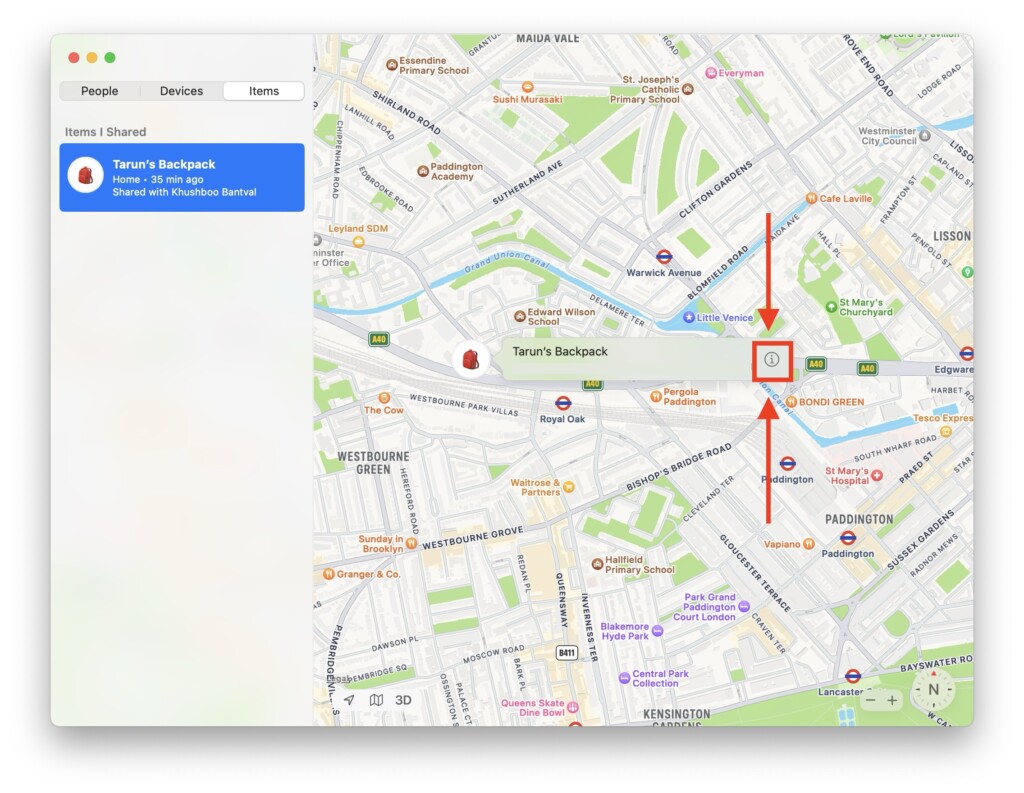This screenshot has height=793, width=1024.
Task: Zoom in with the plus button
Action: [x=892, y=700]
